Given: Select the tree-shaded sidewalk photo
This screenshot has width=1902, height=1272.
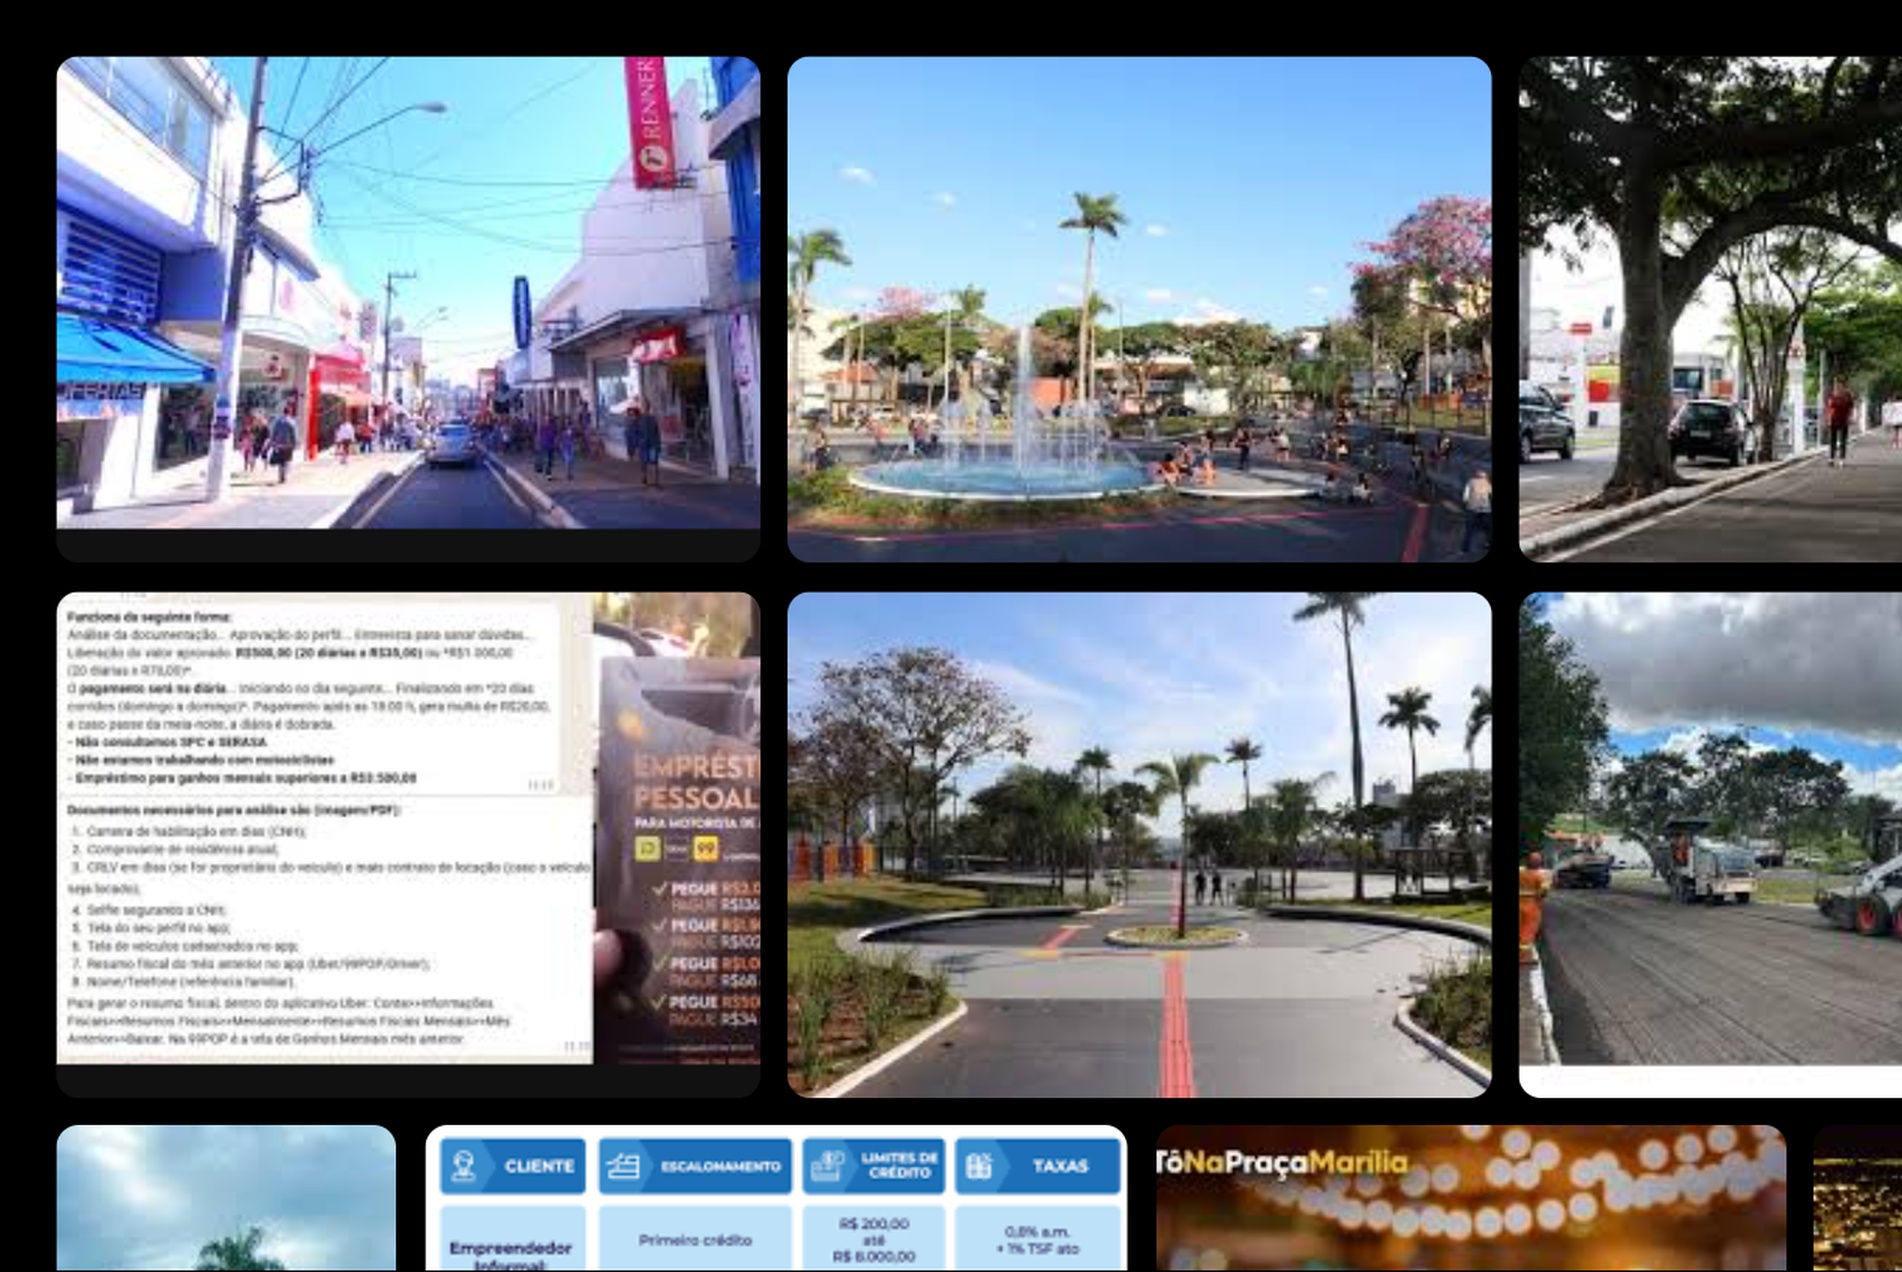Looking at the screenshot, I should (1710, 308).
